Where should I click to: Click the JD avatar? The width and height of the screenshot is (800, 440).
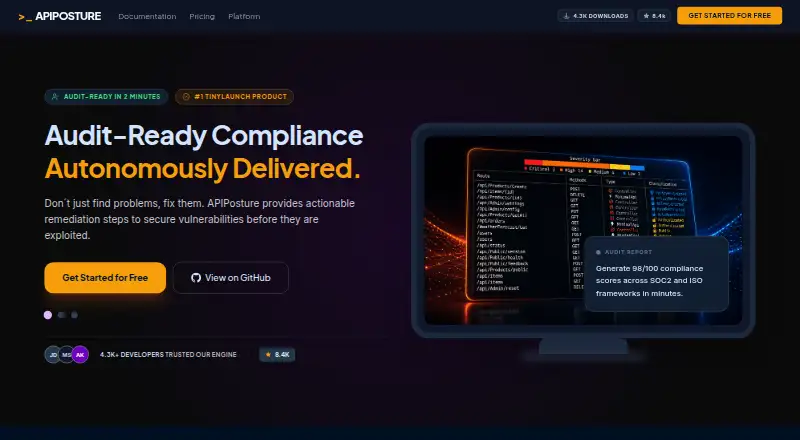pyautogui.click(x=53, y=354)
